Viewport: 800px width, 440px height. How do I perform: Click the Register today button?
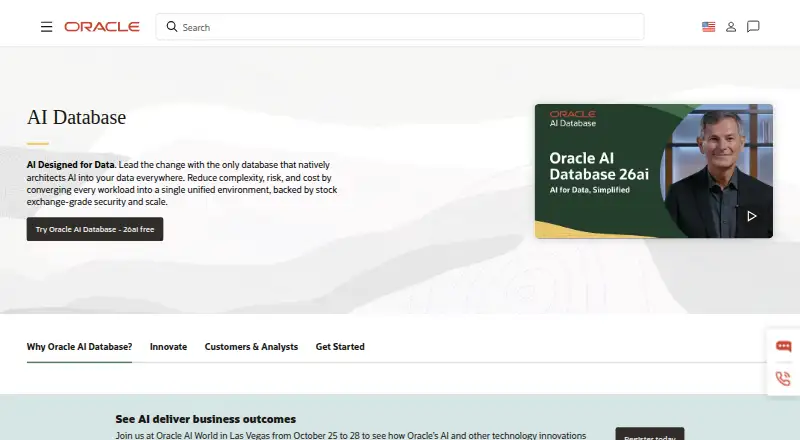[x=649, y=434]
